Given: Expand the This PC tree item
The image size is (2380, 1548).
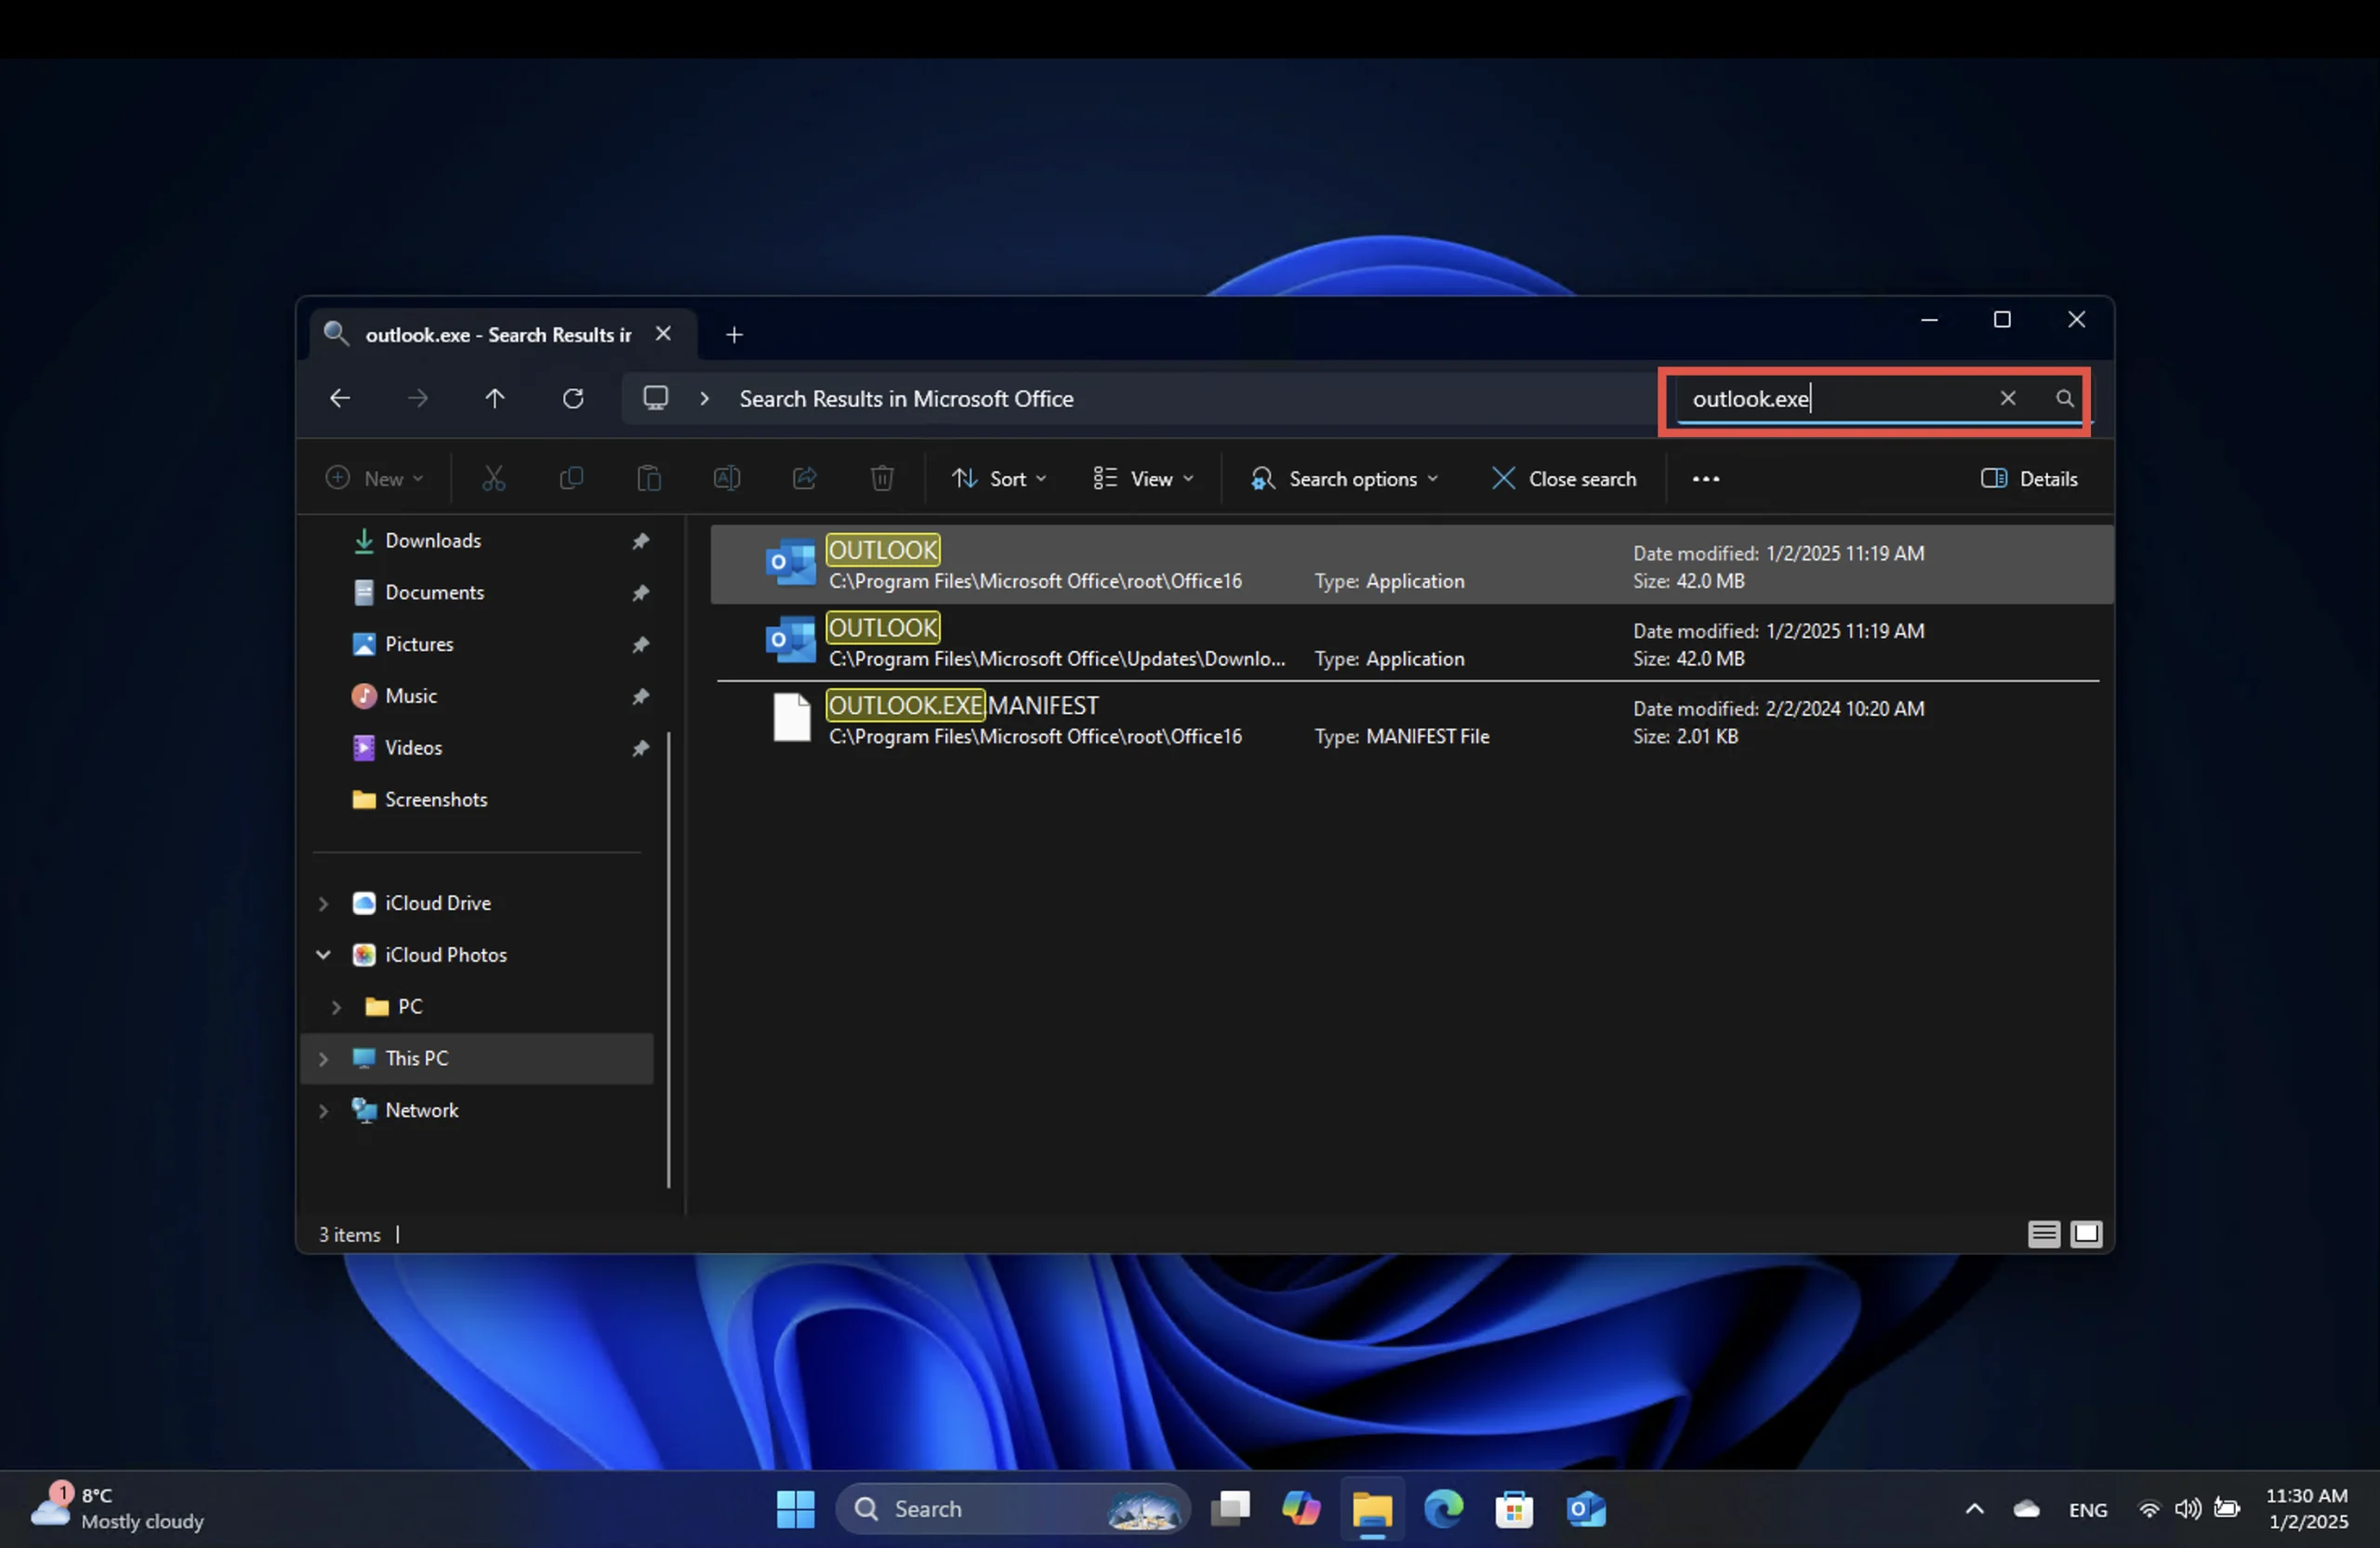Looking at the screenshot, I should coord(321,1057).
